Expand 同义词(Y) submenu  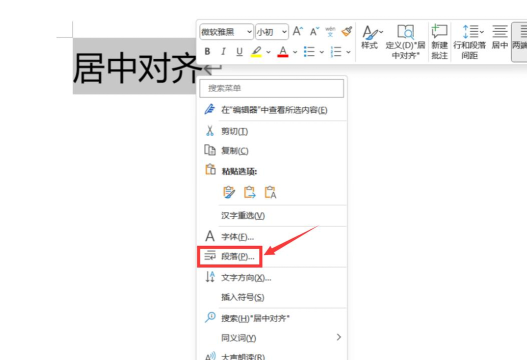coord(272,337)
